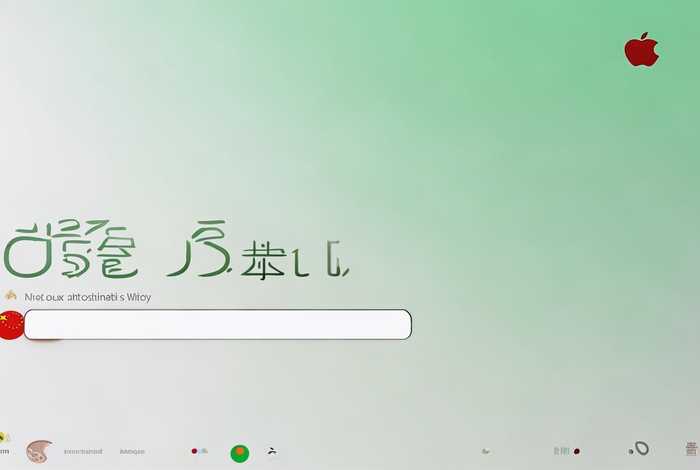The image size is (700, 470).
Task: Click the green label text in bottom-right bar
Action: point(561,451)
